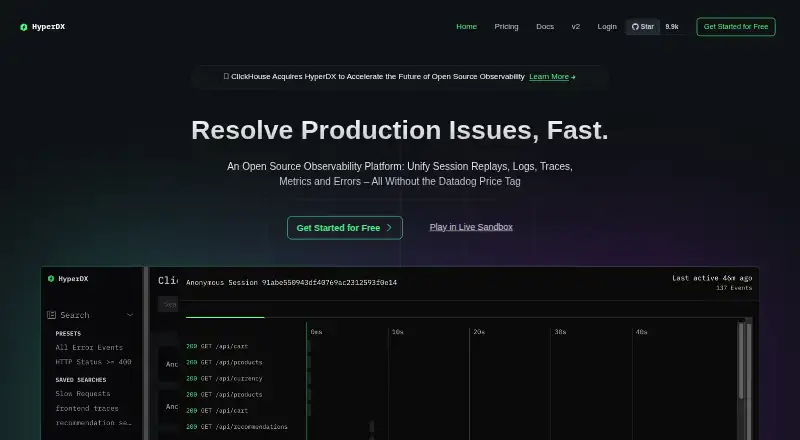Select the GET /api/currency event row

(224, 378)
